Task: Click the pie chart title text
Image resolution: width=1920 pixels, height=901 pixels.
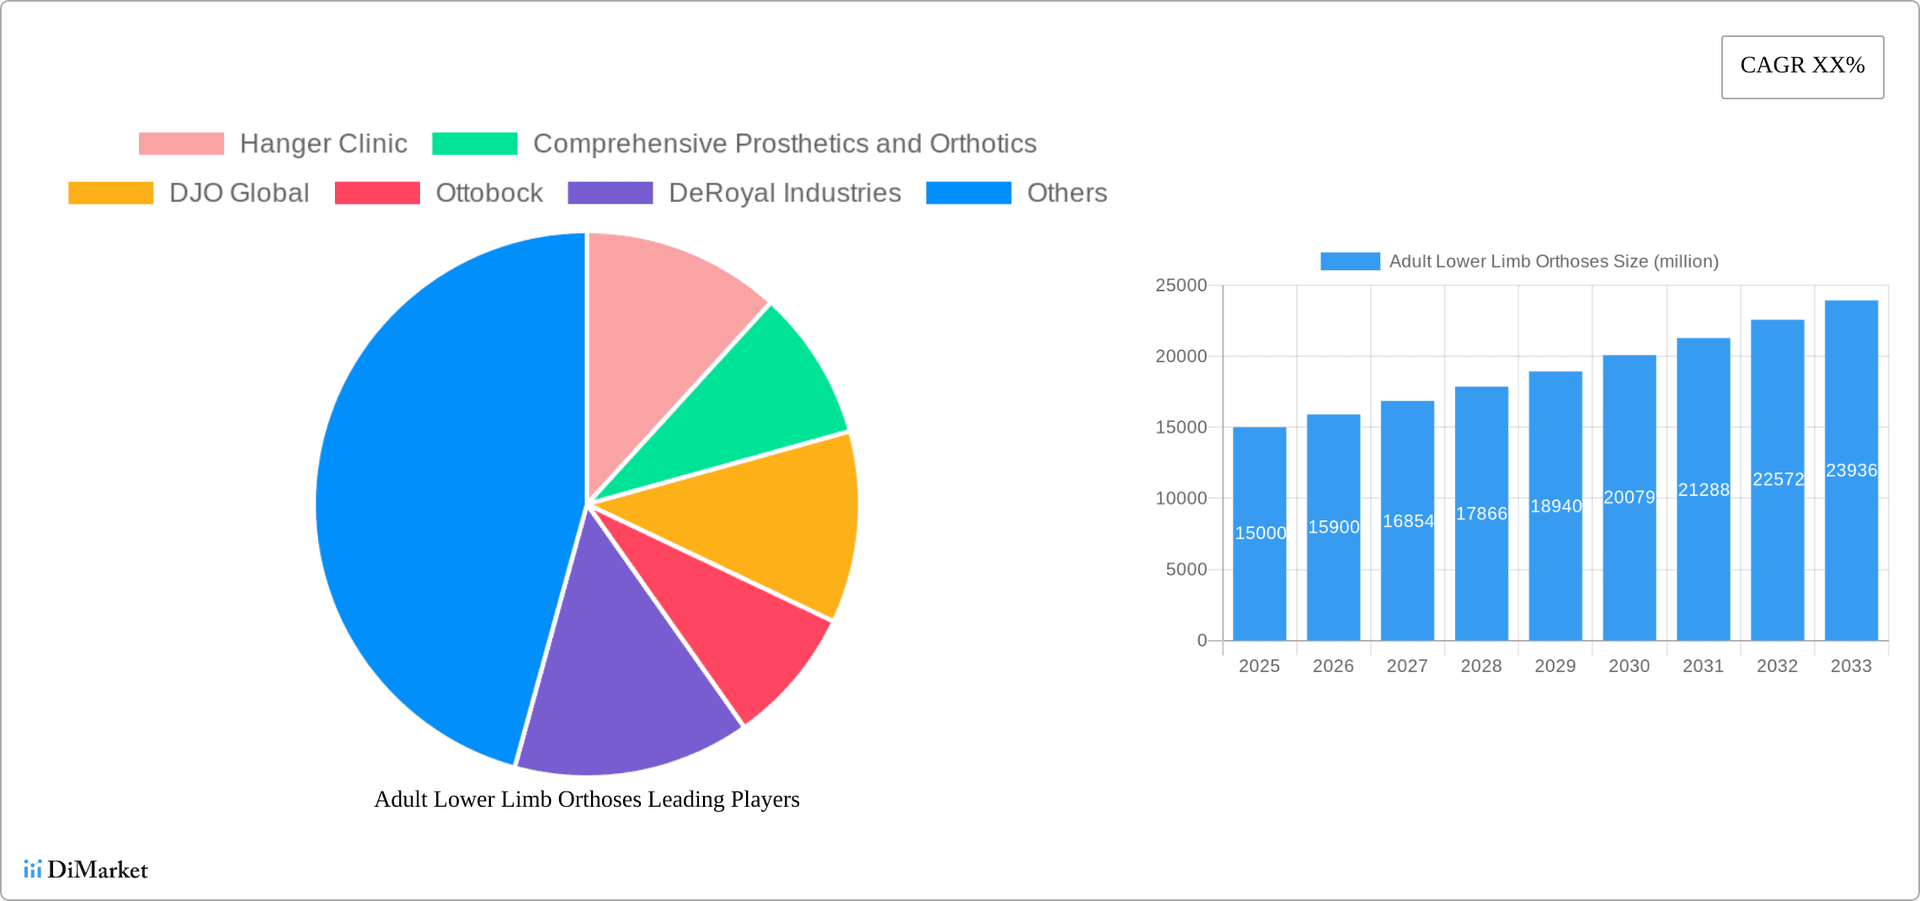Action: click(587, 799)
